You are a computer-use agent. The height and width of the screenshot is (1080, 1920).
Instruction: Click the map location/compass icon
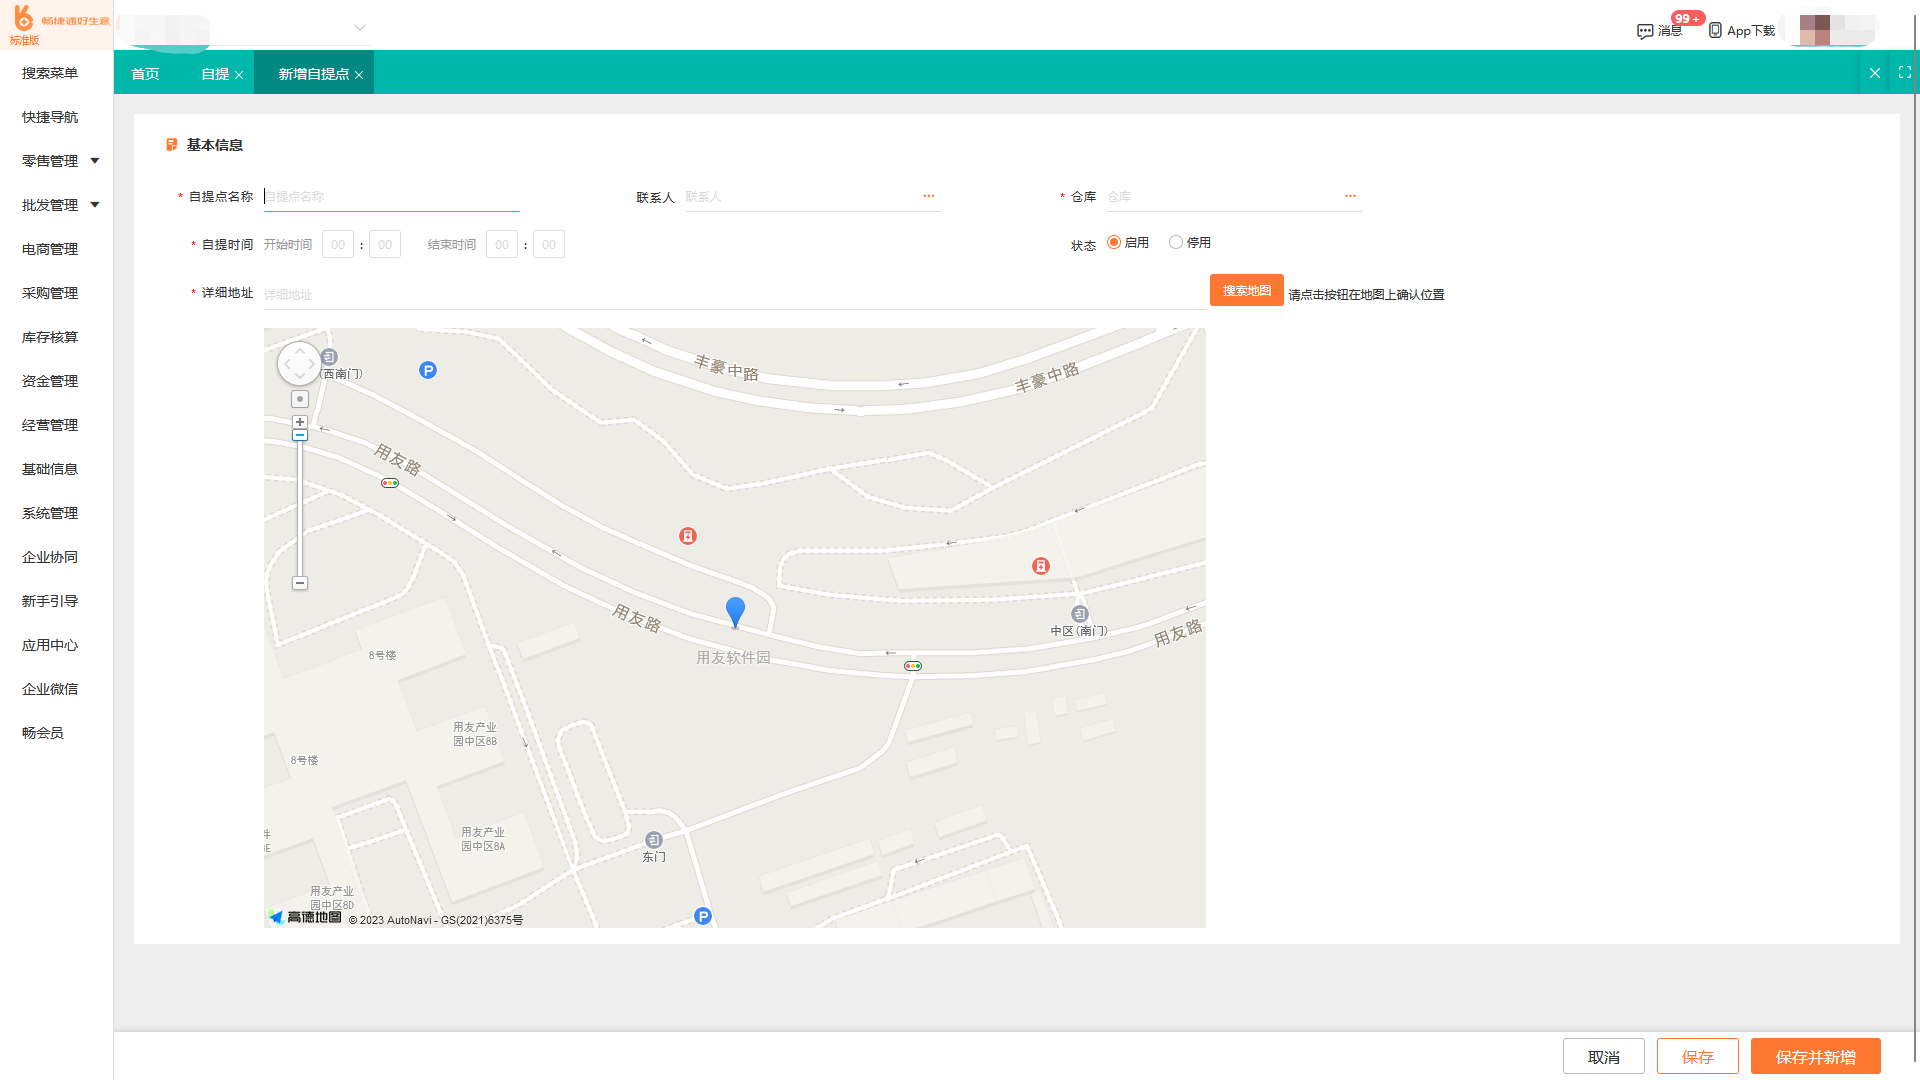pyautogui.click(x=301, y=361)
